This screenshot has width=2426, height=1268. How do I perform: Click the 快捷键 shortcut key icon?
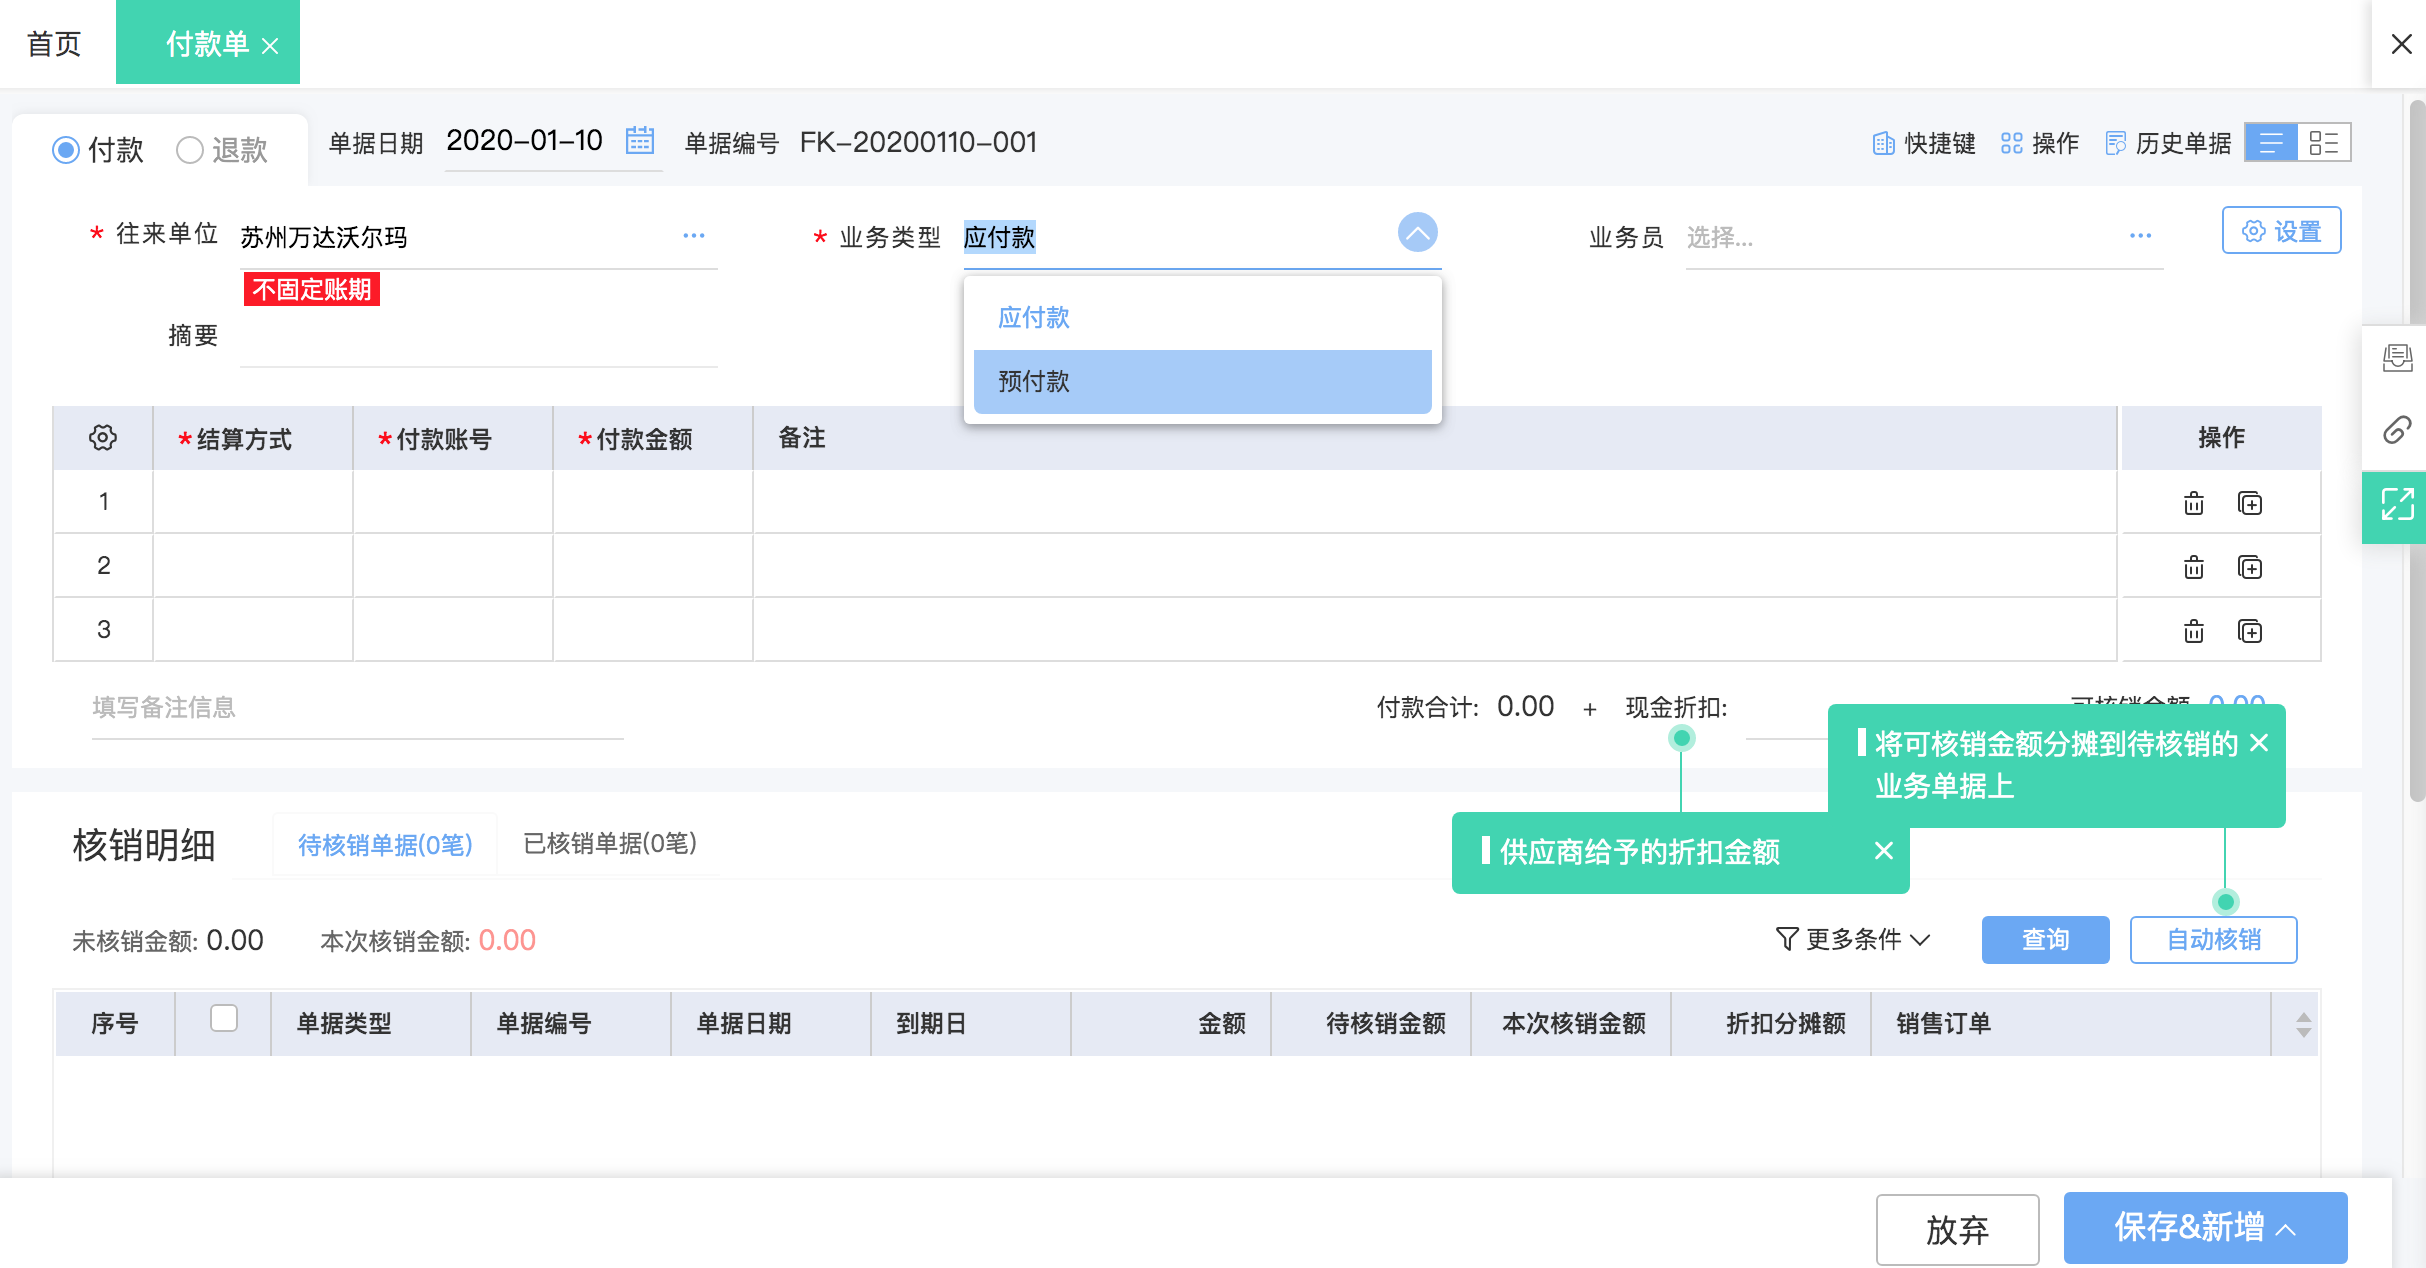point(1885,143)
